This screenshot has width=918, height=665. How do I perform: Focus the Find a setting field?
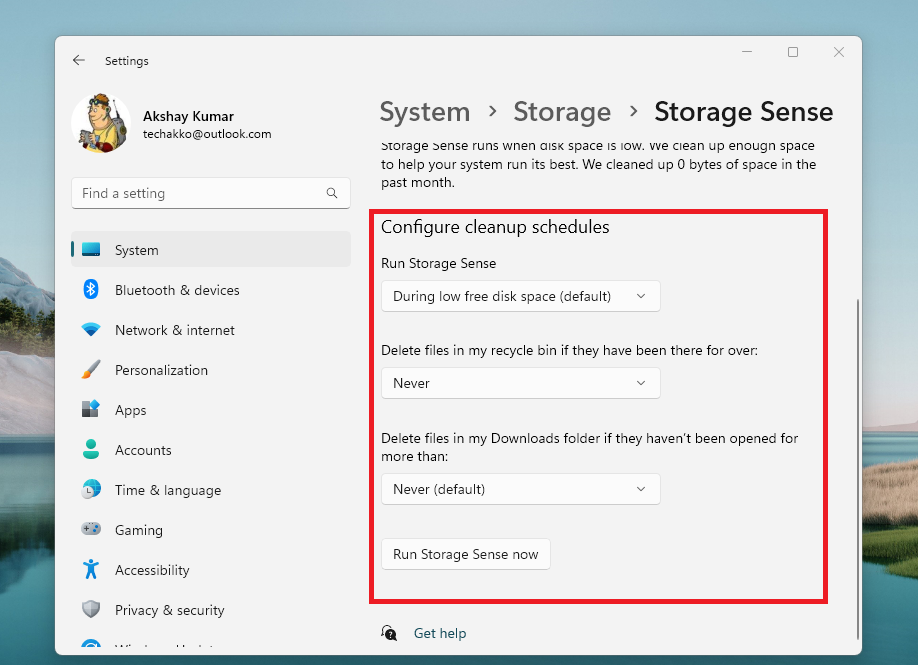click(211, 193)
